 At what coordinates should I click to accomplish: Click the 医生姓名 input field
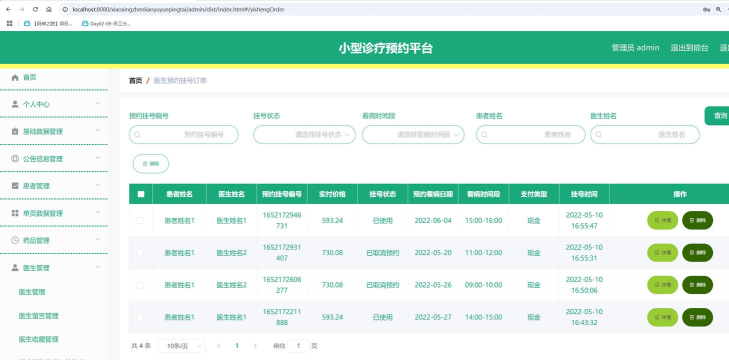click(x=645, y=134)
